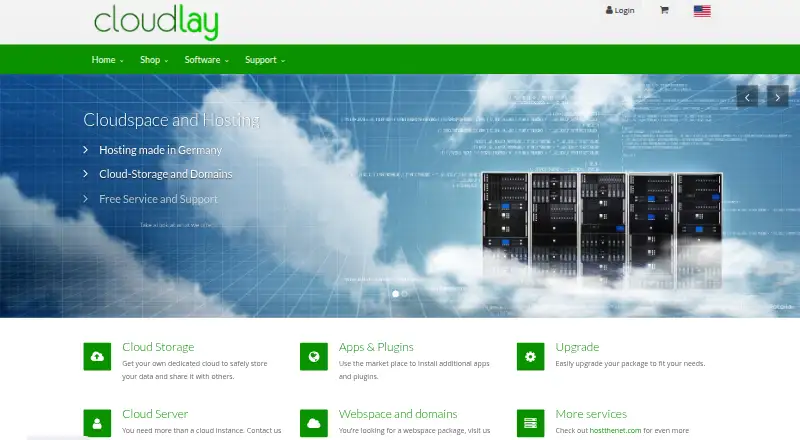Click the US flag language selector
800x440 pixels.
(x=702, y=11)
